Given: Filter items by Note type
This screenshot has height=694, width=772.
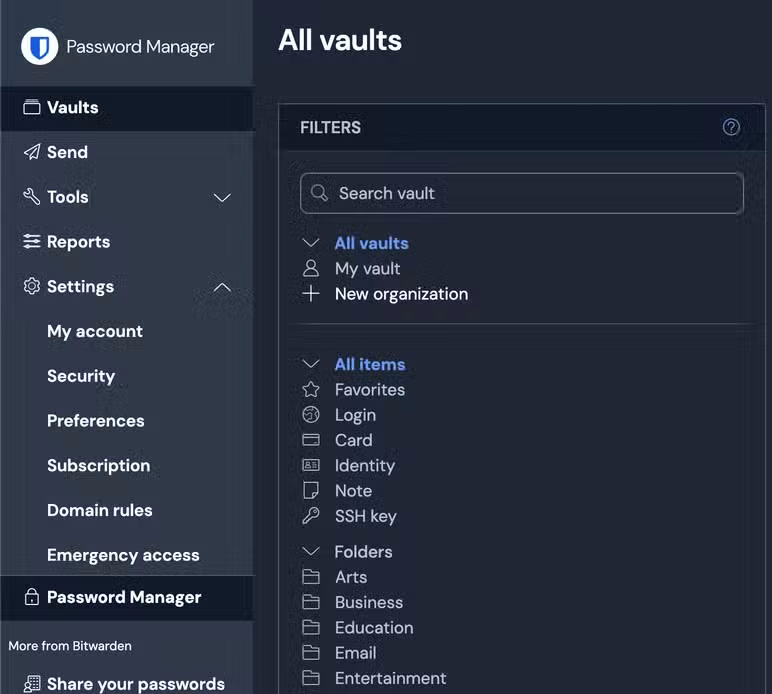Looking at the screenshot, I should pos(353,491).
